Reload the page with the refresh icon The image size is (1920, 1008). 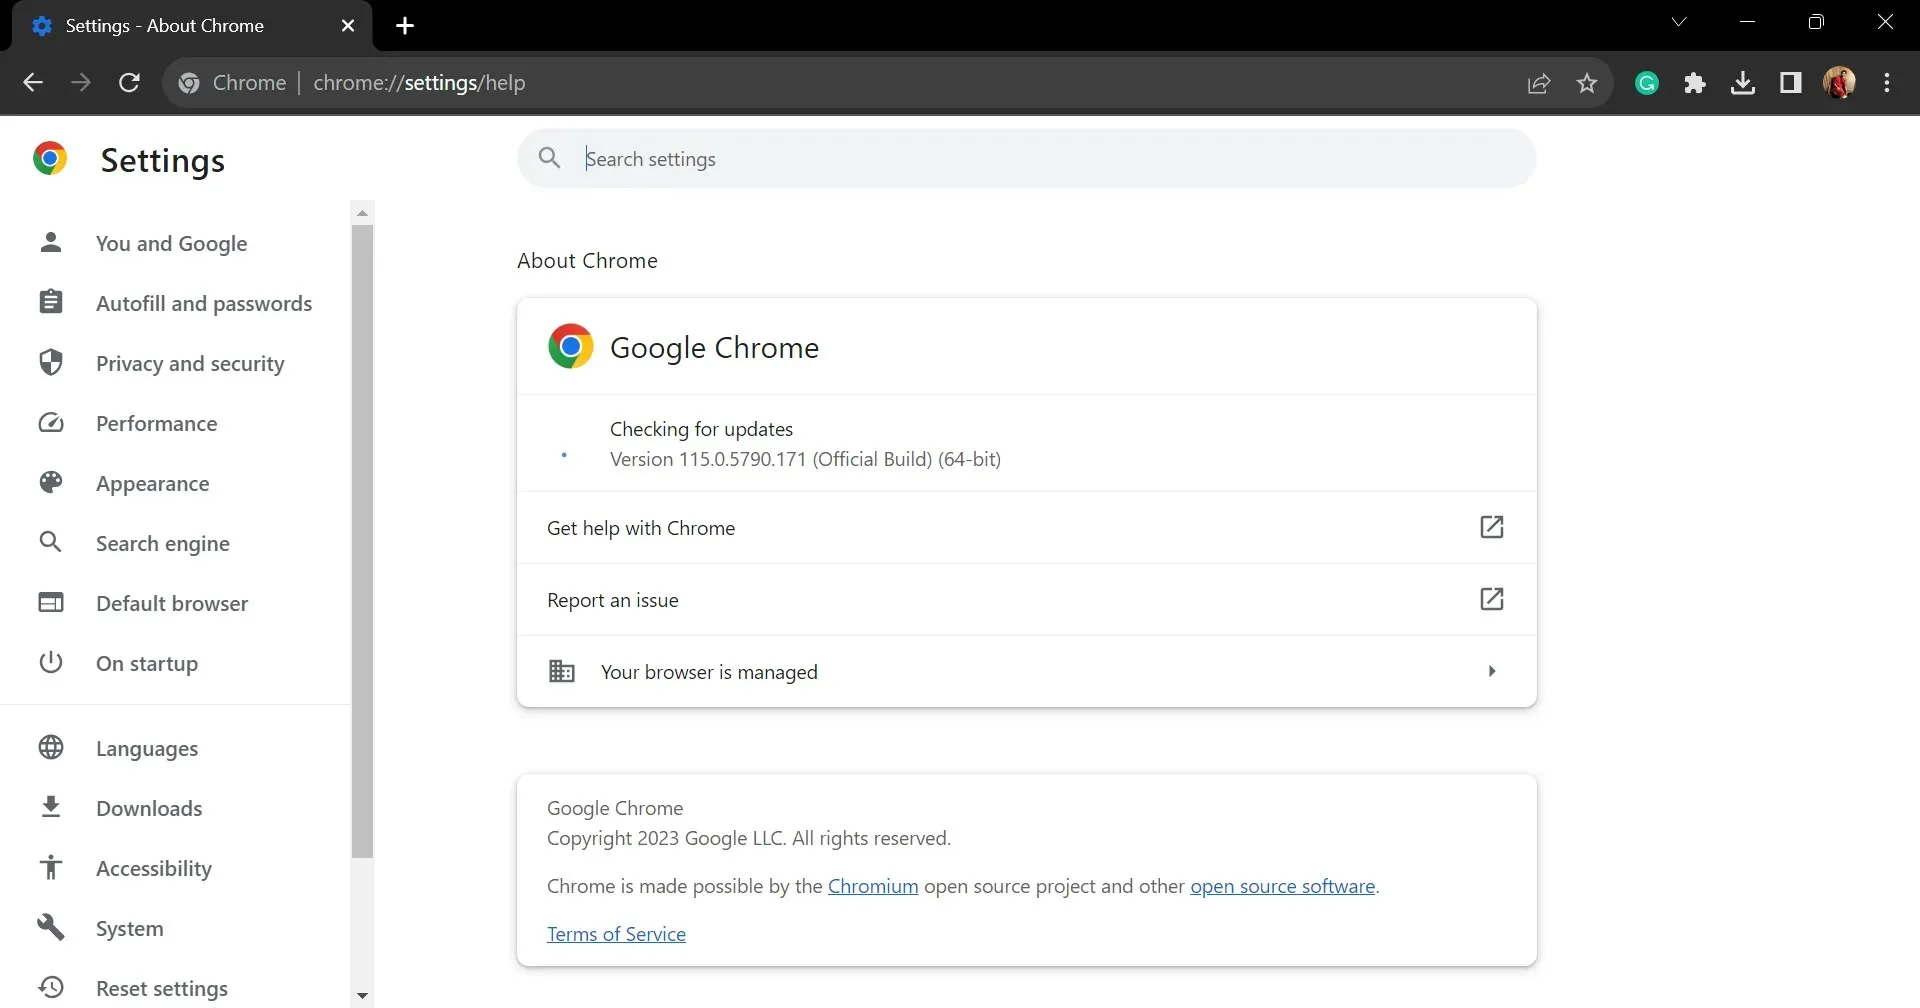pos(129,83)
